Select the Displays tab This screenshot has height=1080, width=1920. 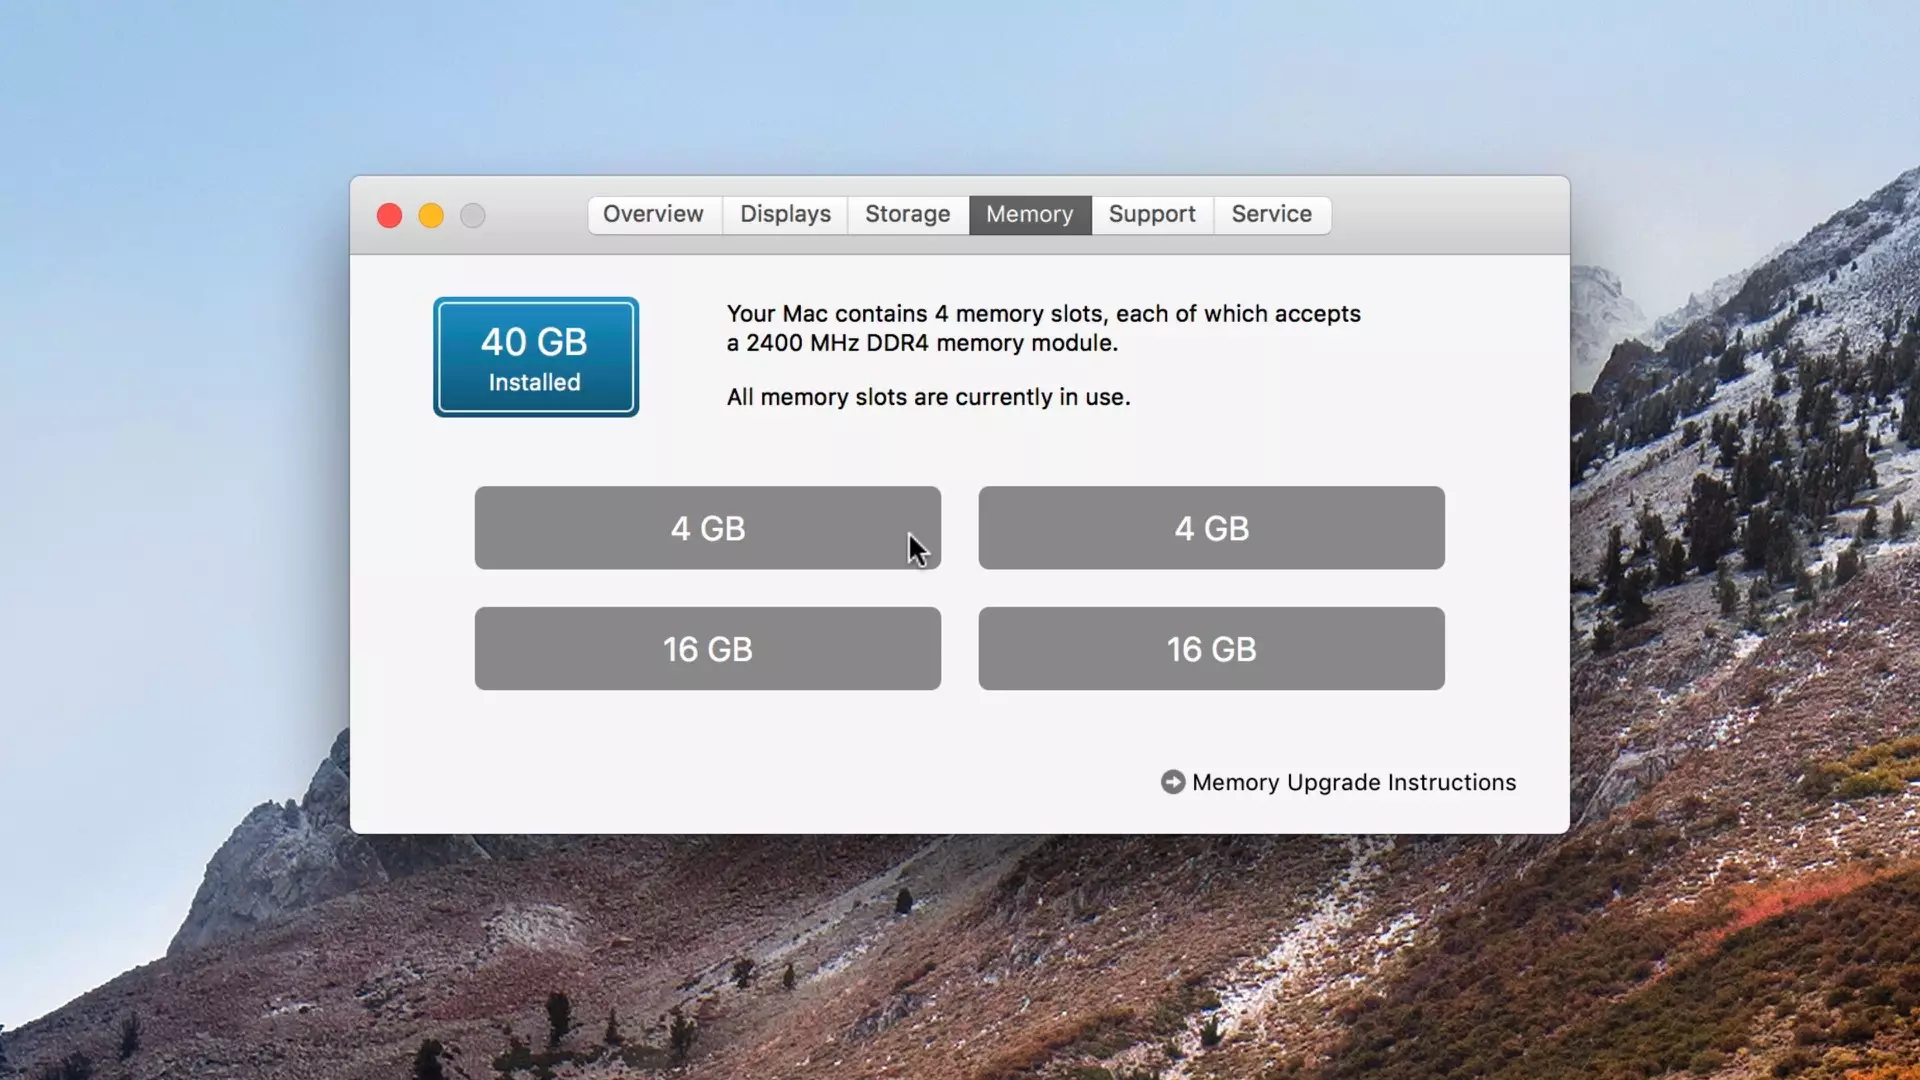coord(785,214)
